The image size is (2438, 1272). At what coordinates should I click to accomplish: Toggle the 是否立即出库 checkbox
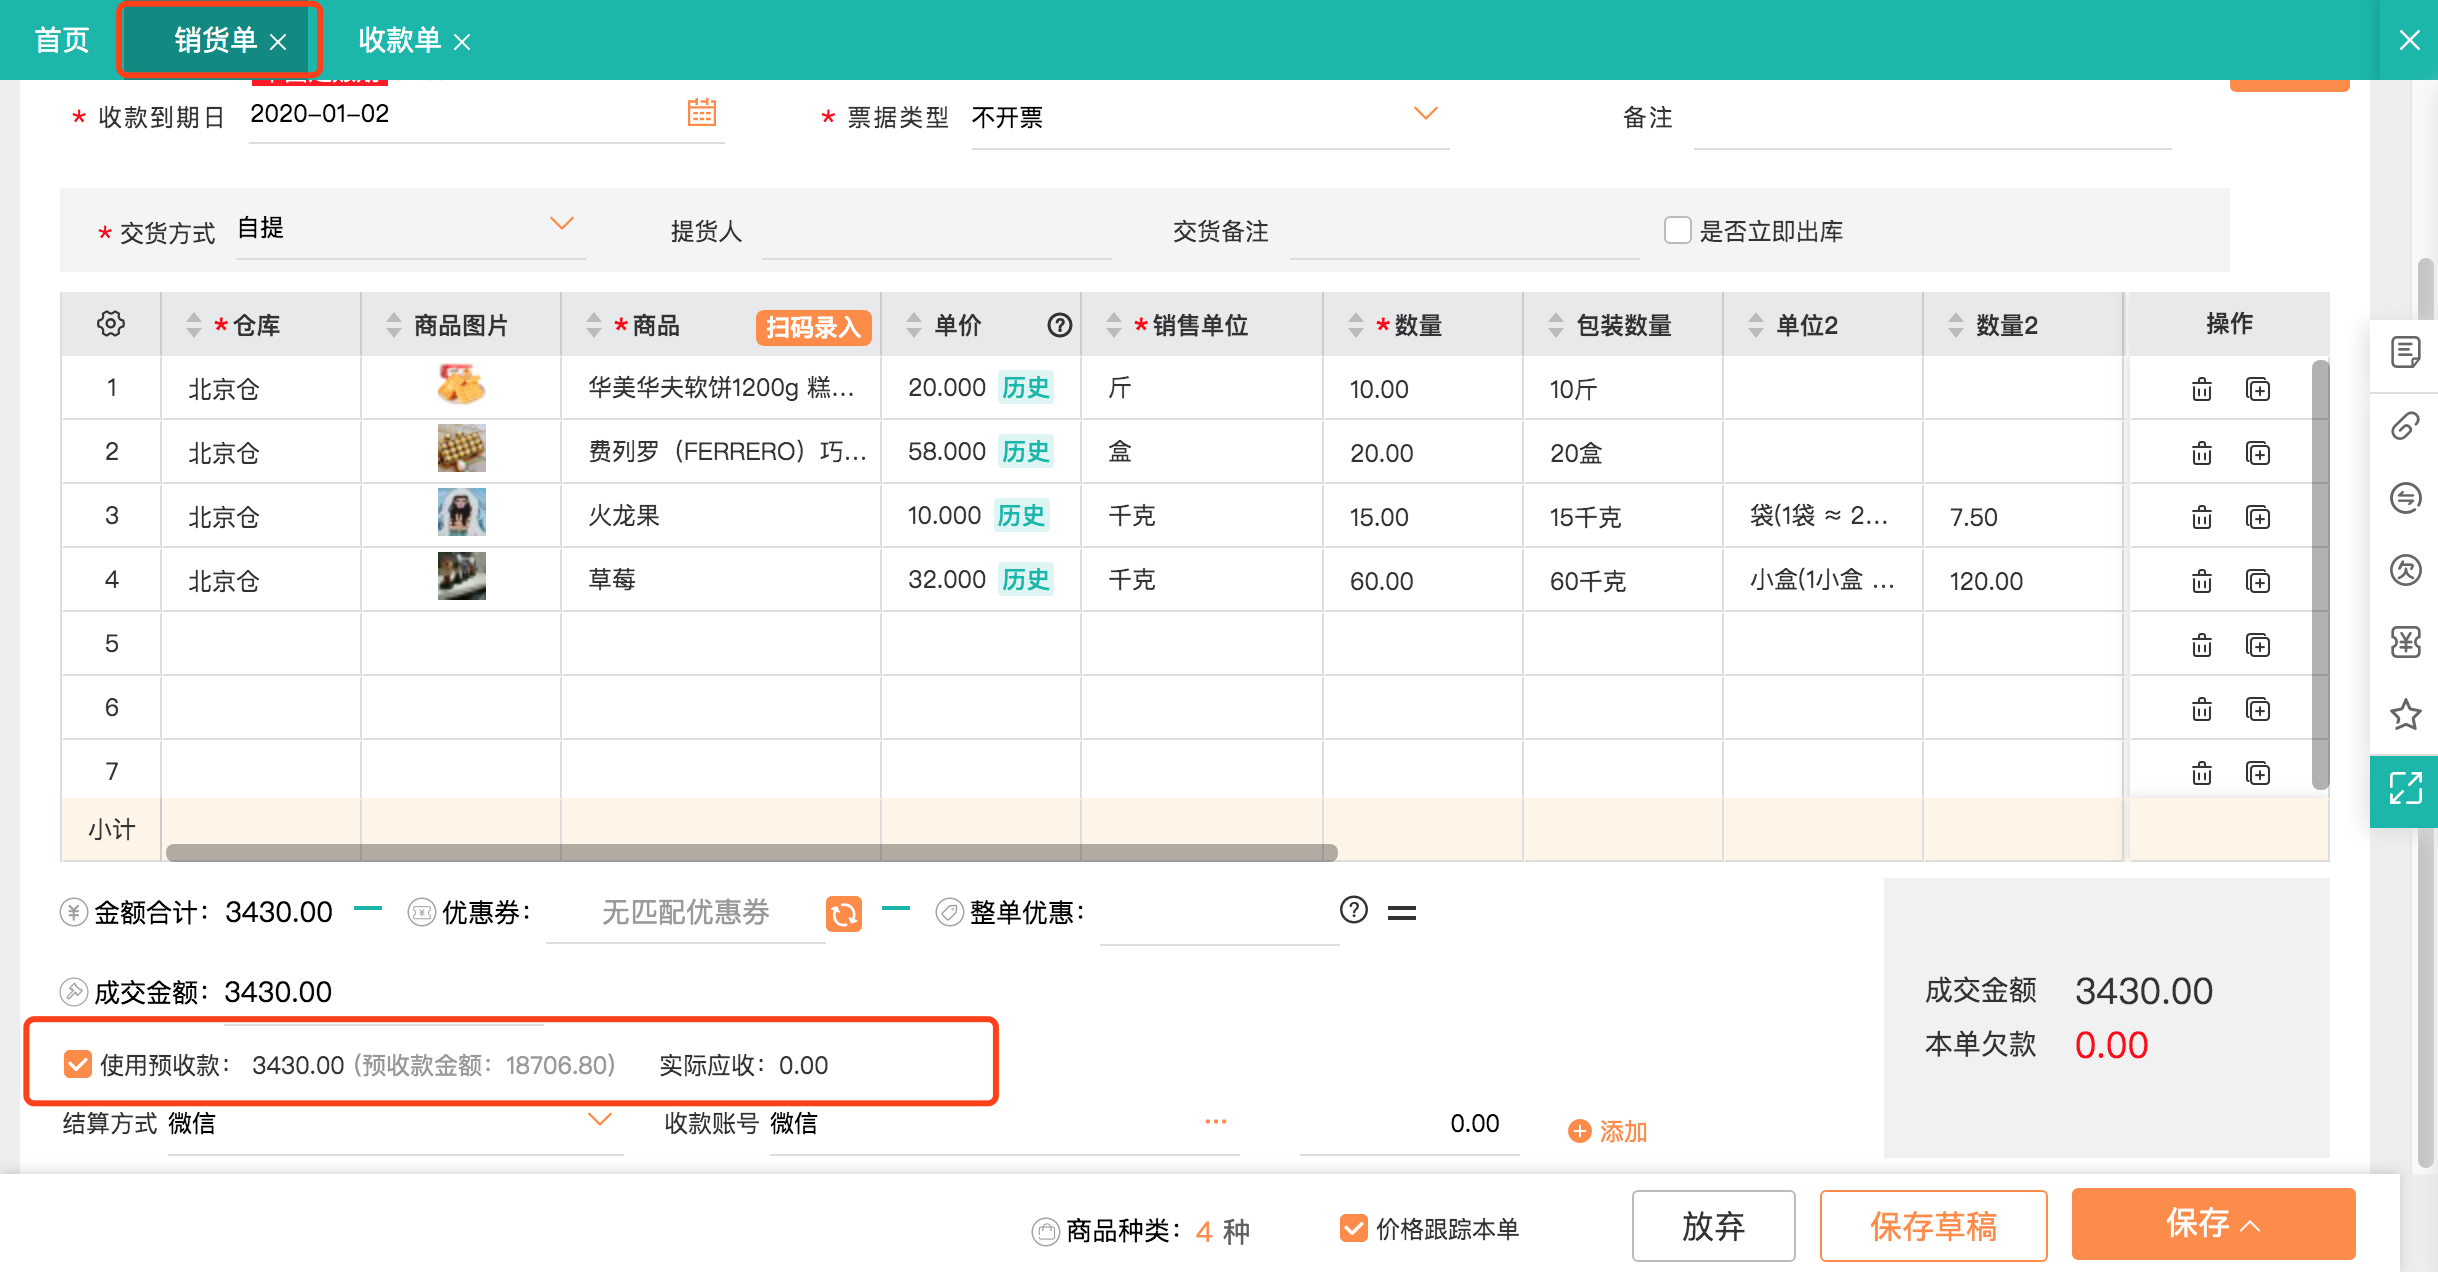pos(1675,229)
